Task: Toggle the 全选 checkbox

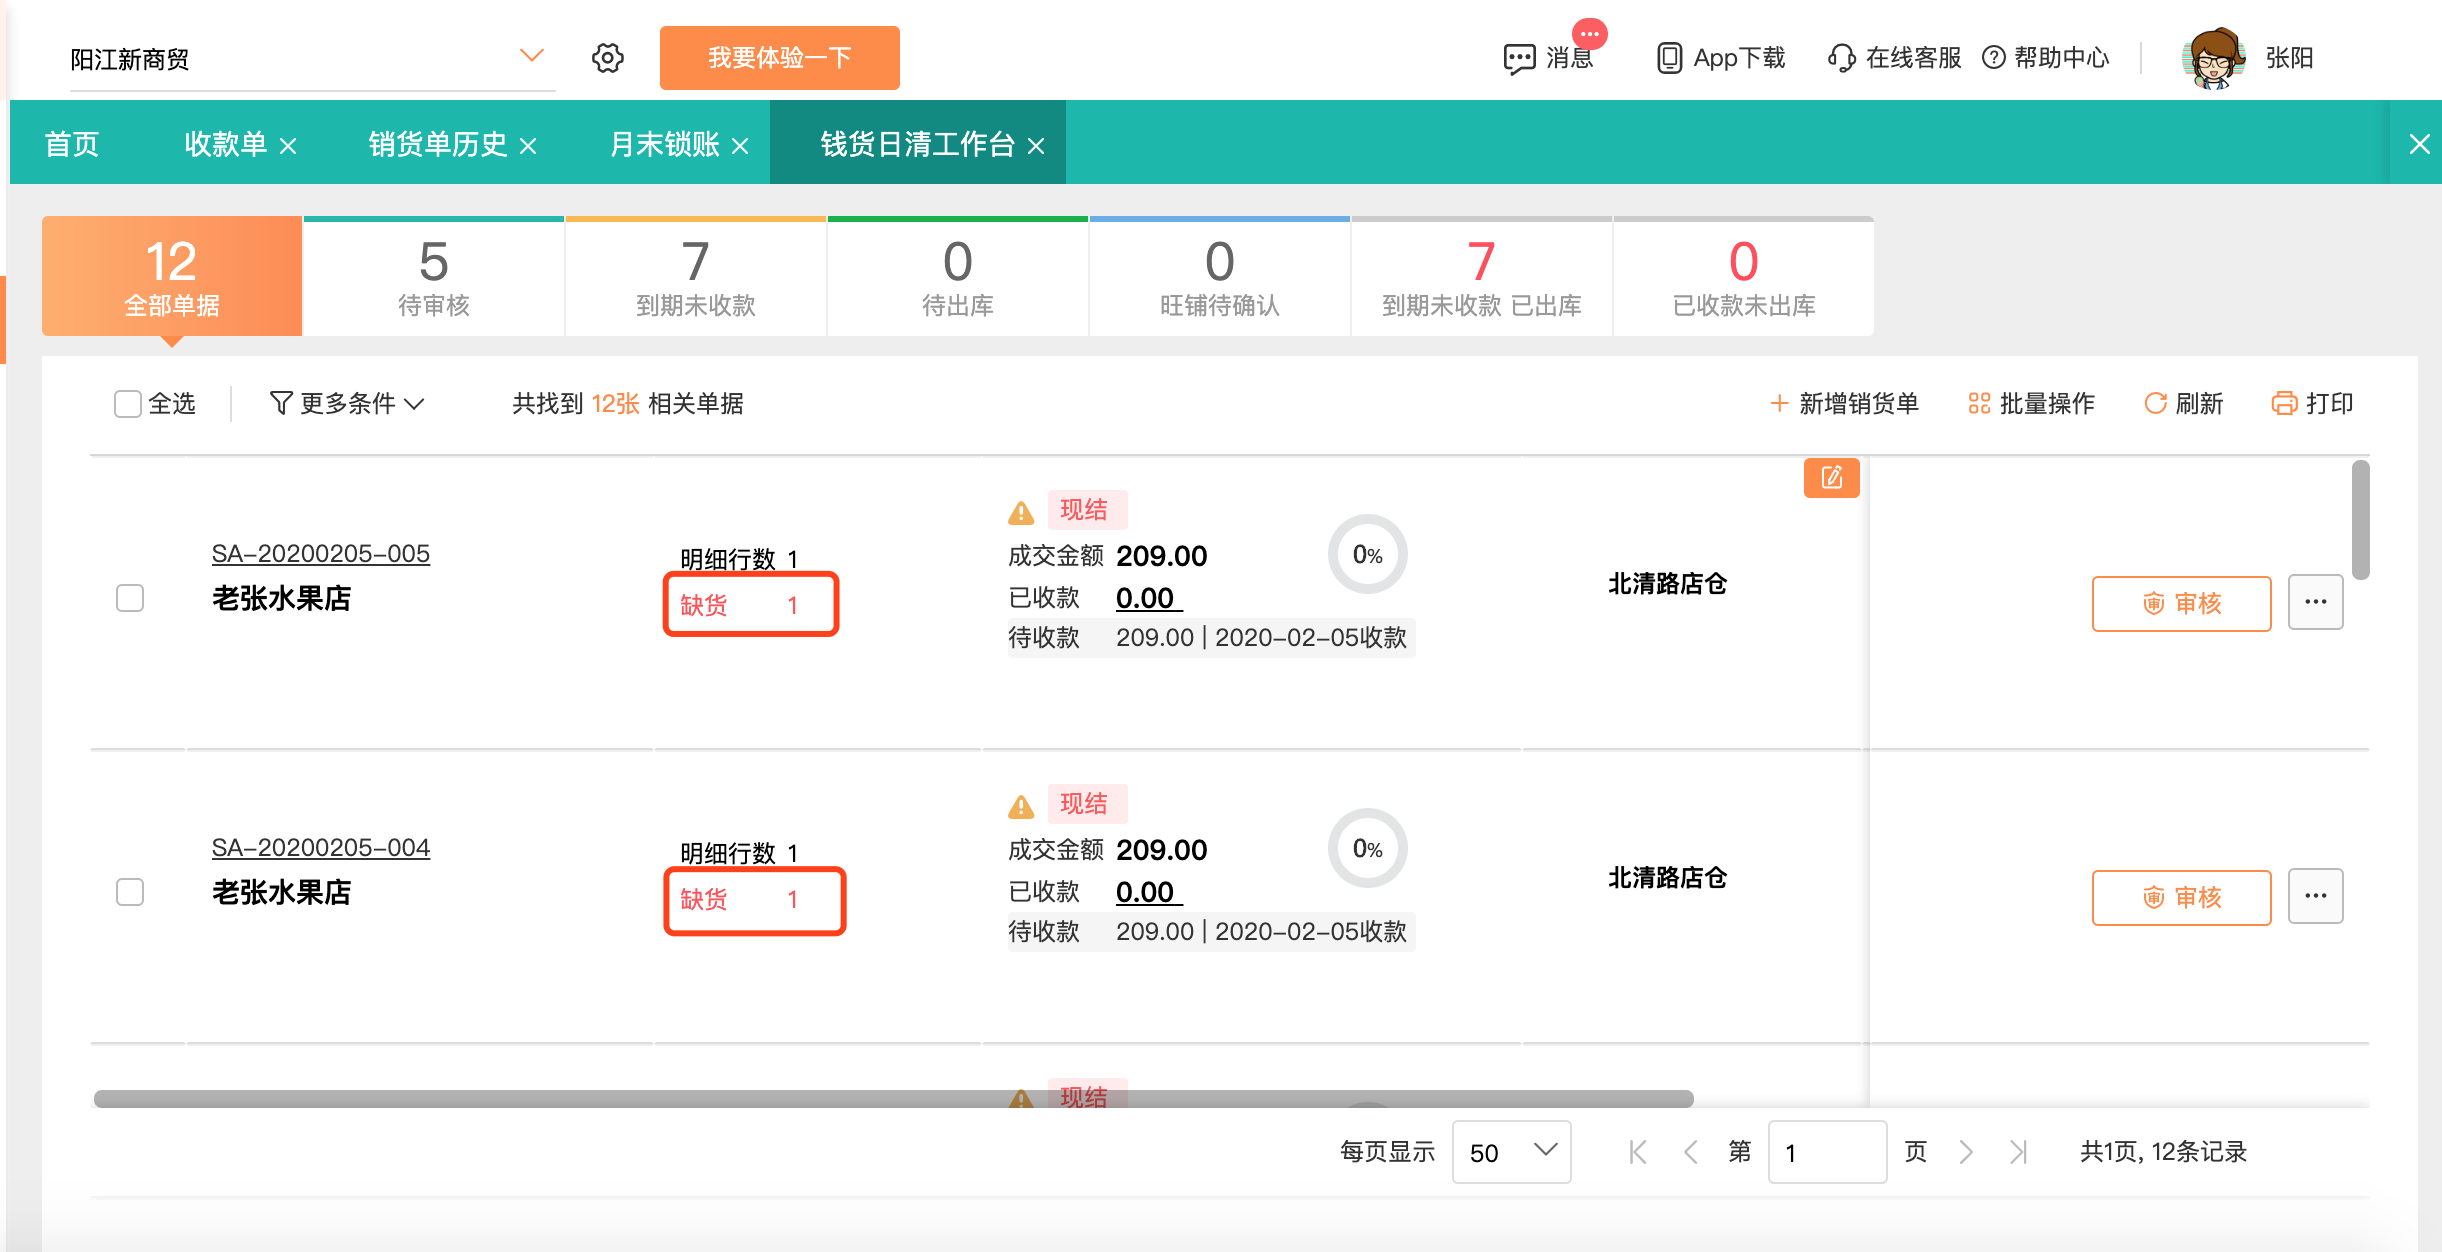Action: point(129,402)
